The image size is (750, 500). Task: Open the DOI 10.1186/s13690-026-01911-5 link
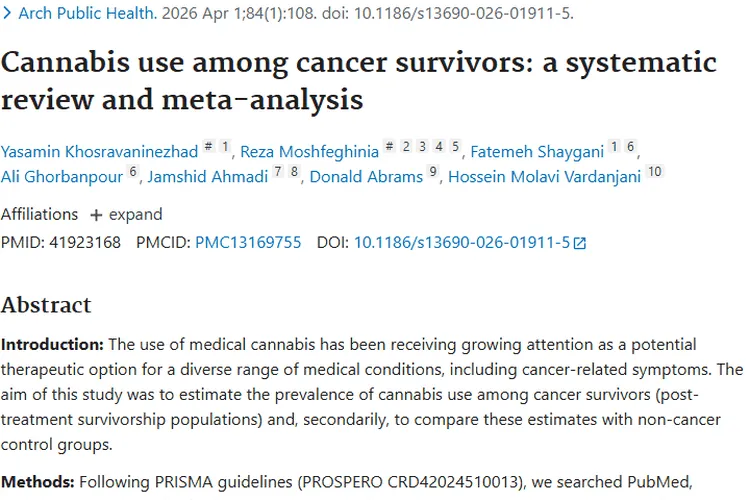462,243
